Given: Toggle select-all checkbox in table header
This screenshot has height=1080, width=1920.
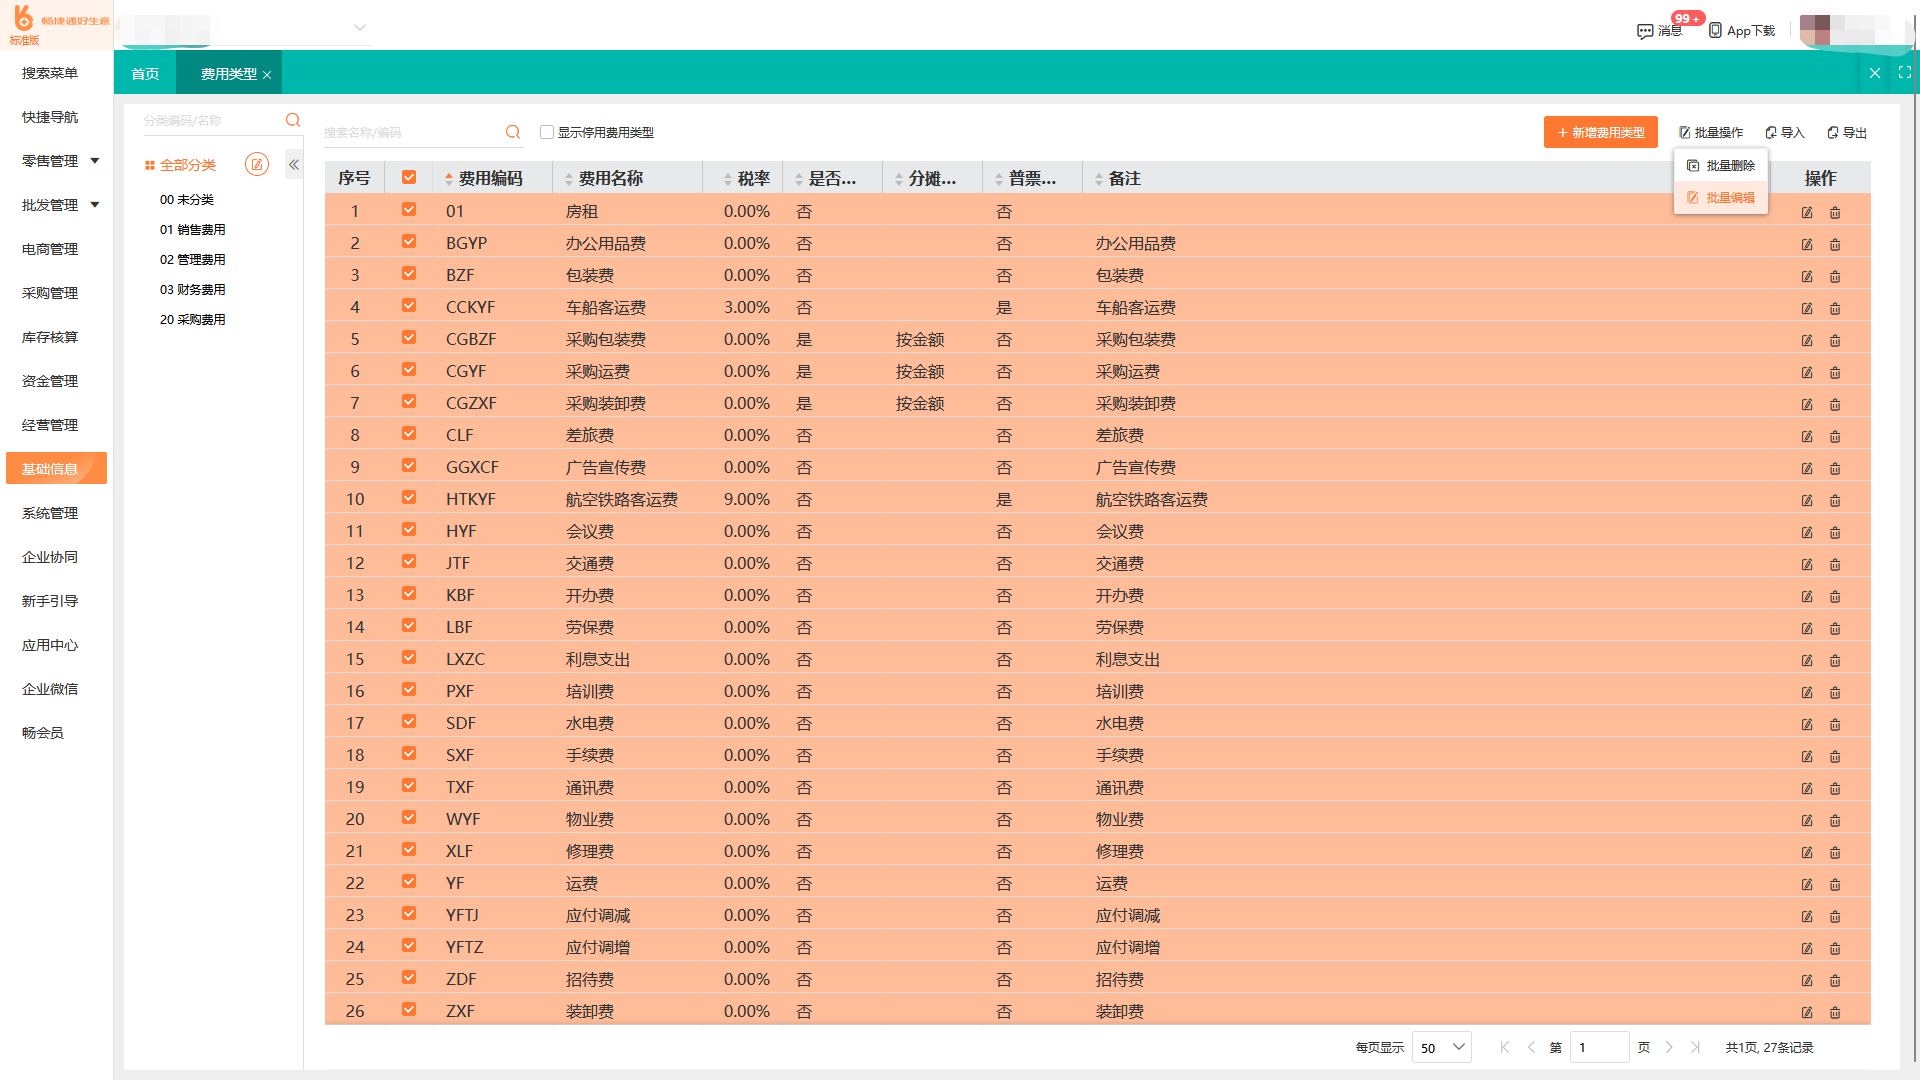Looking at the screenshot, I should [407, 178].
